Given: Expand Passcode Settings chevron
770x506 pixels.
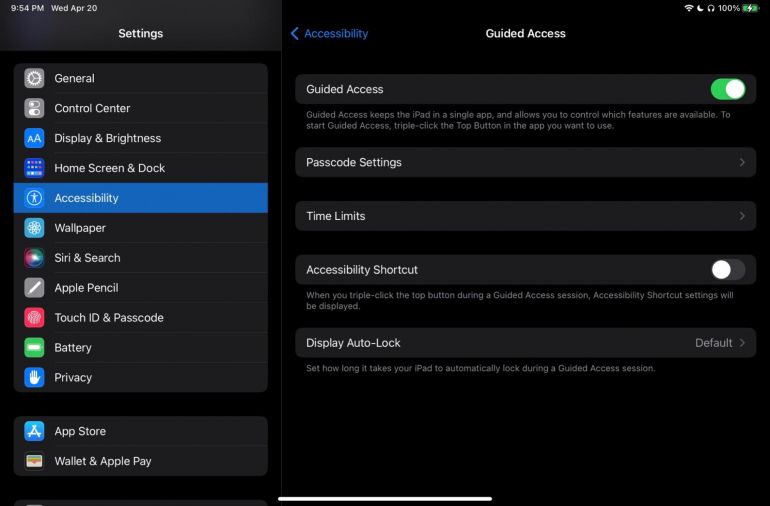Looking at the screenshot, I should [x=742, y=163].
